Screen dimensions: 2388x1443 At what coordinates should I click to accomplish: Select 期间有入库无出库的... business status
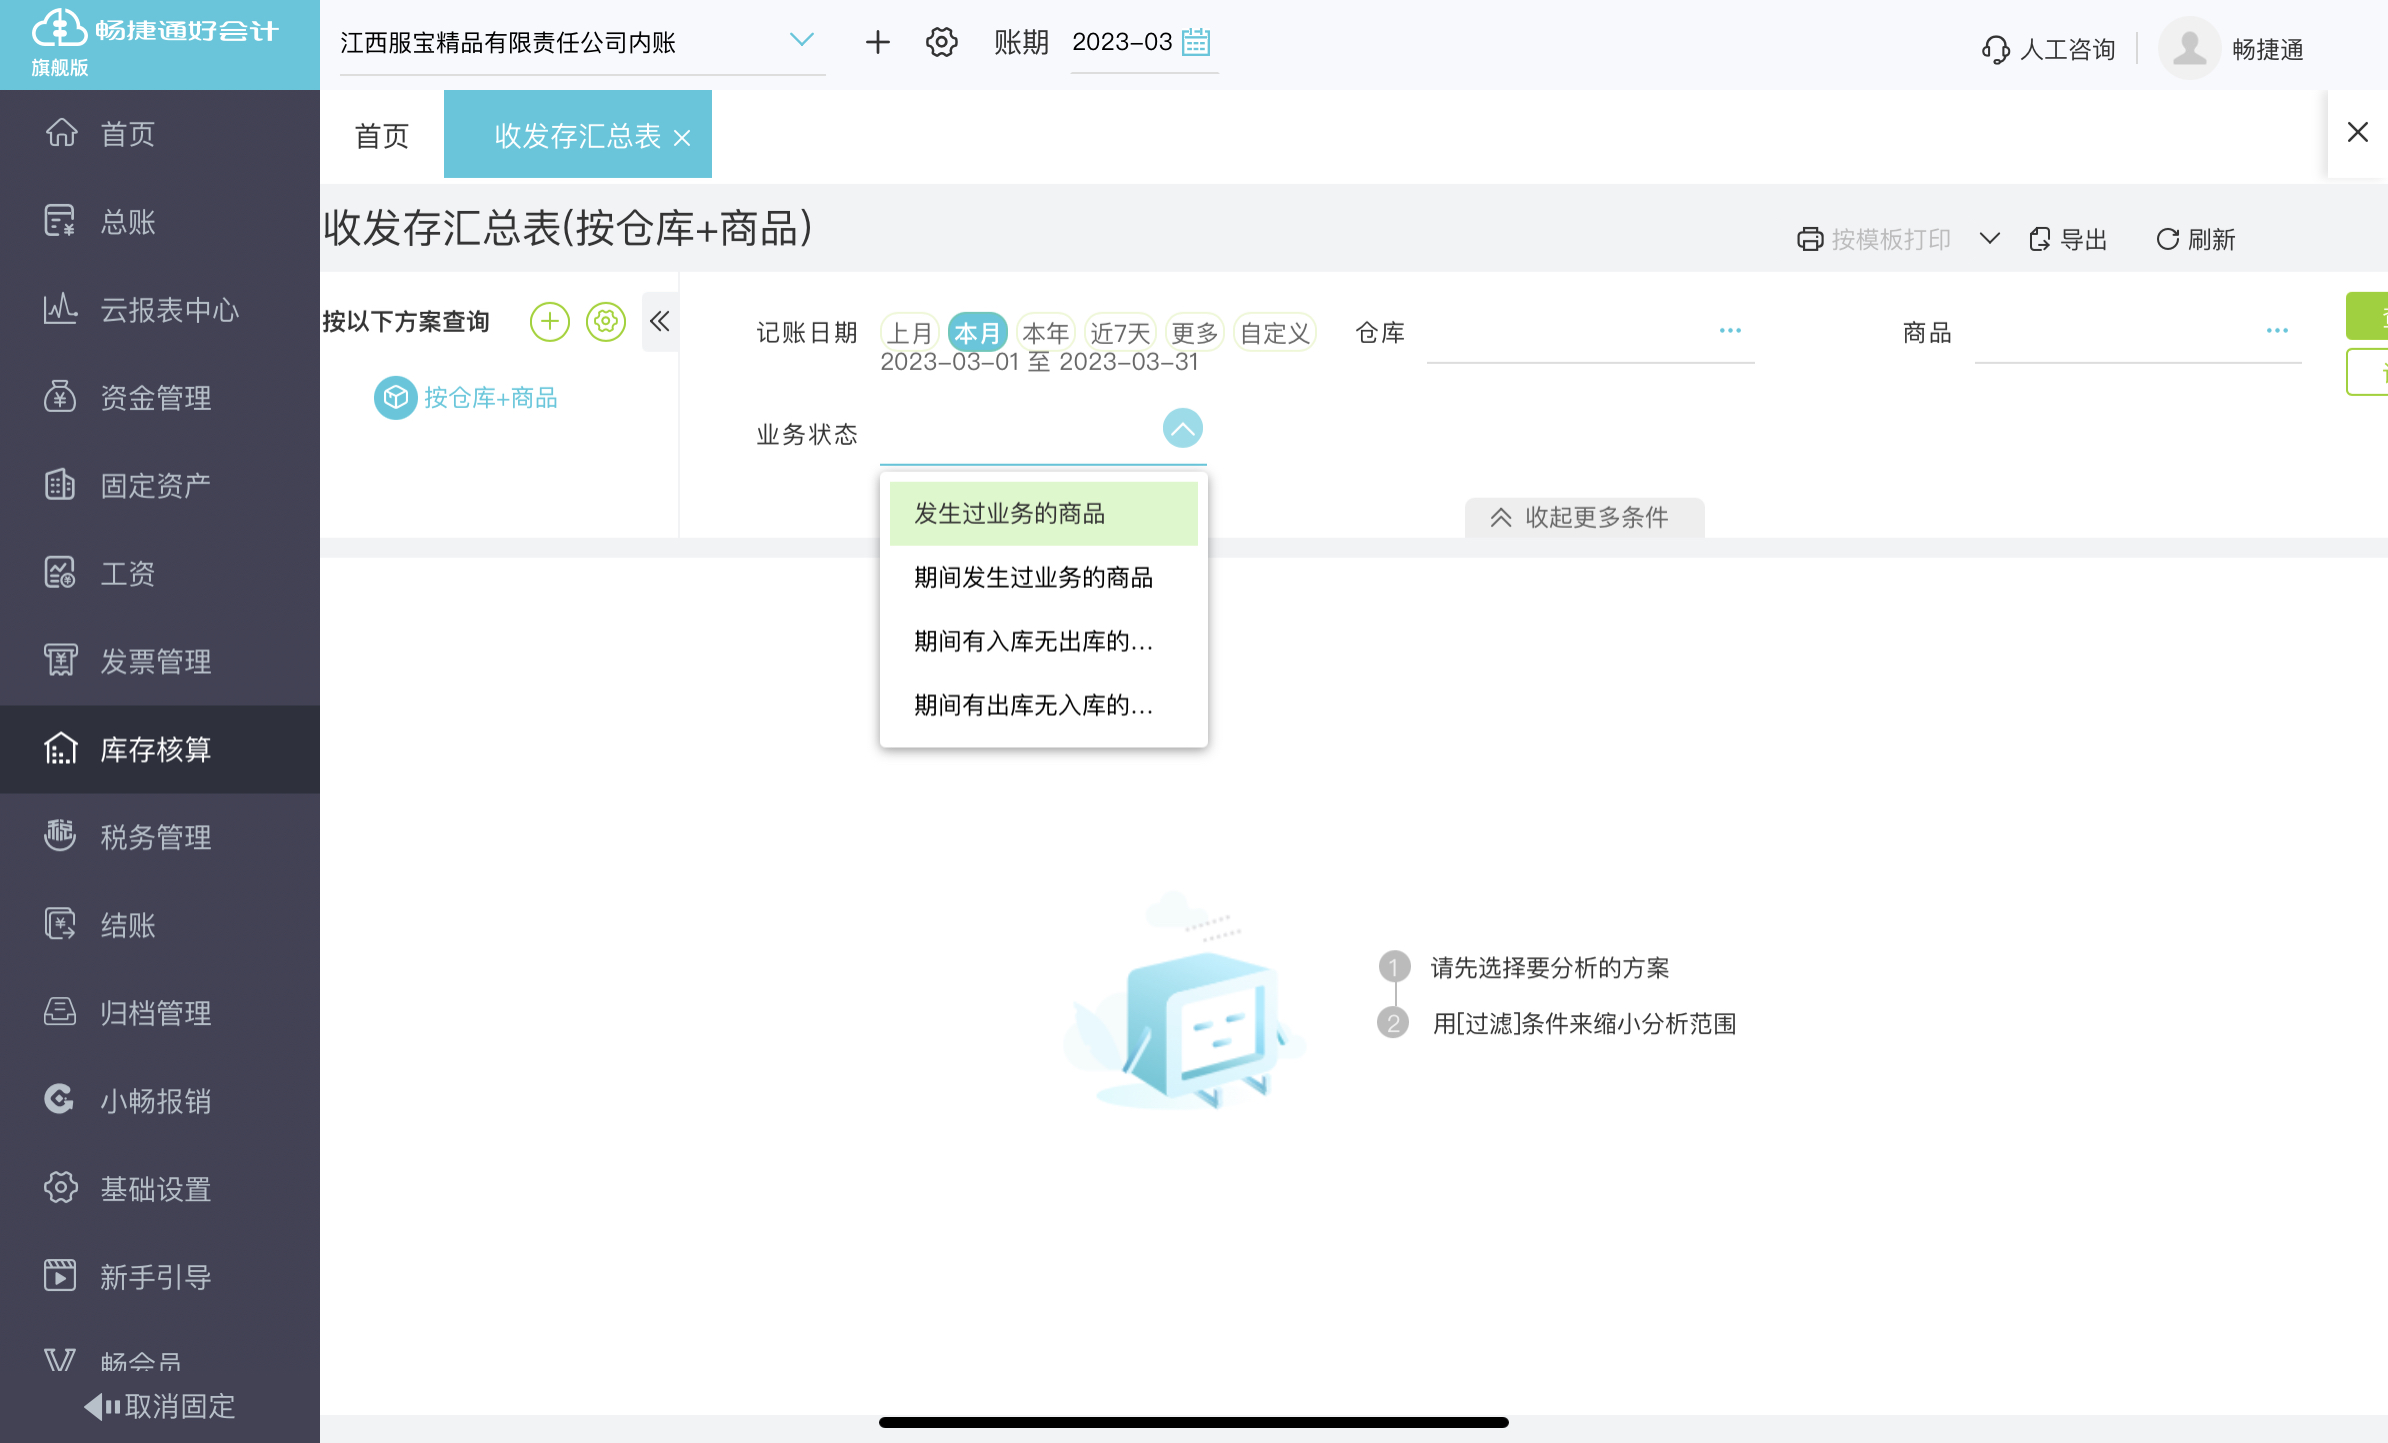tap(1032, 641)
